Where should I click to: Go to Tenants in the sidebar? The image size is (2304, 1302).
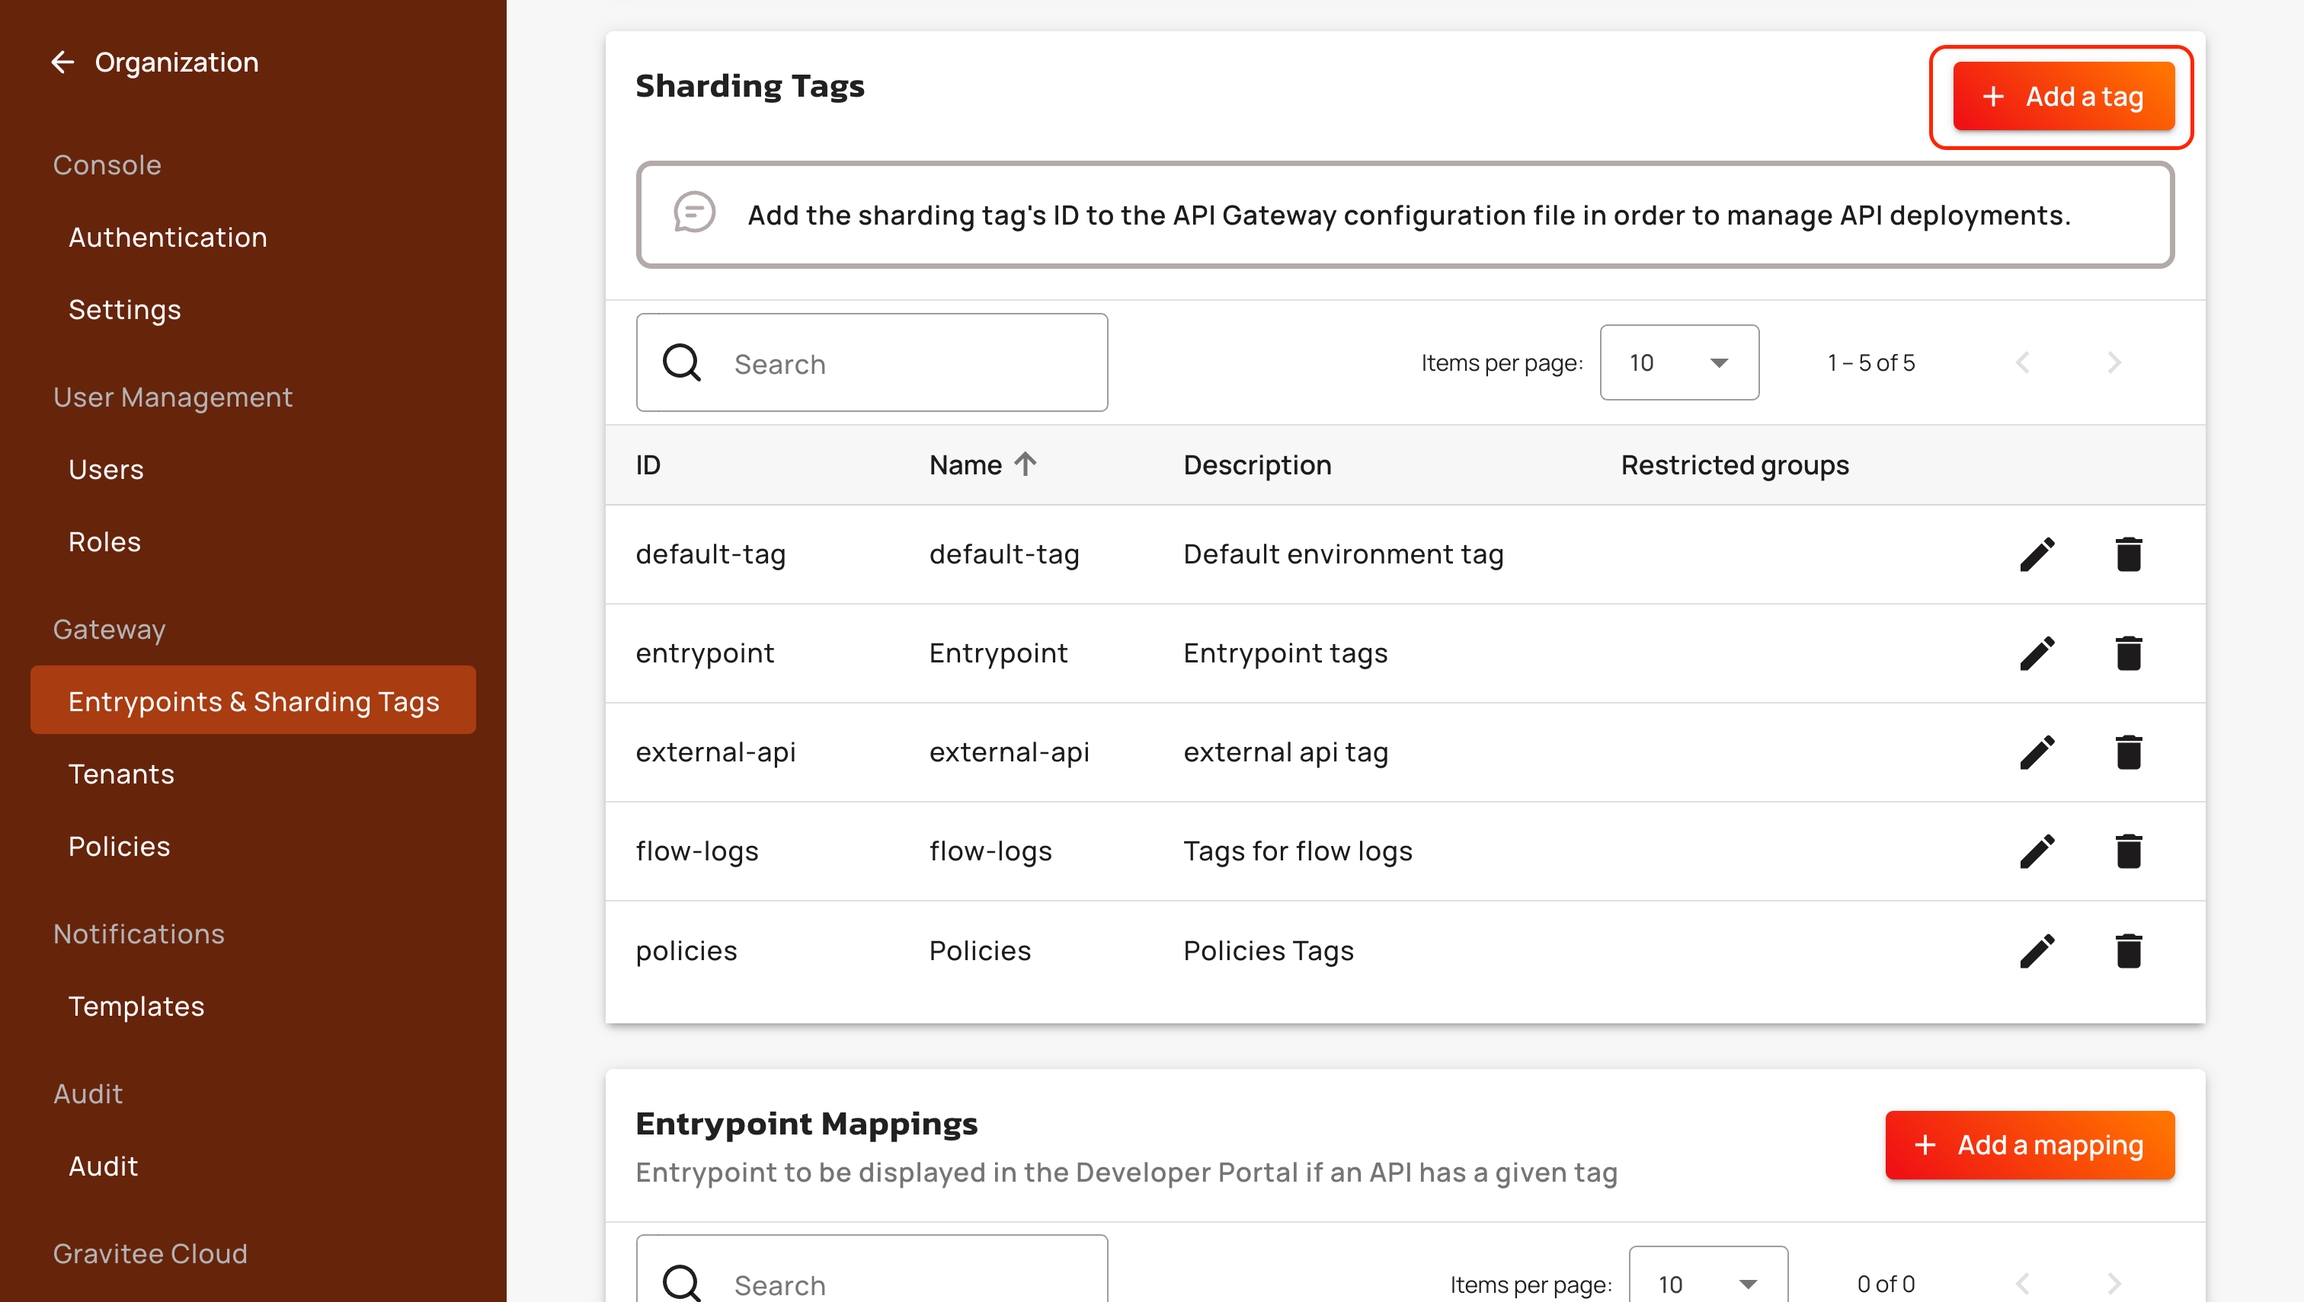click(x=121, y=774)
